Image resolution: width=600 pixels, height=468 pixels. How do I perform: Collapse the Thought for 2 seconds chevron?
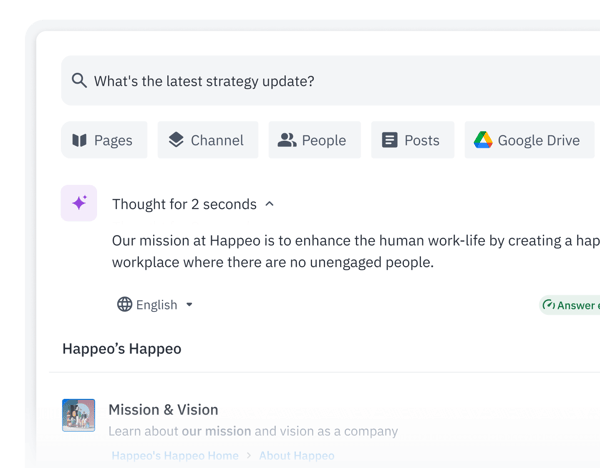point(268,204)
